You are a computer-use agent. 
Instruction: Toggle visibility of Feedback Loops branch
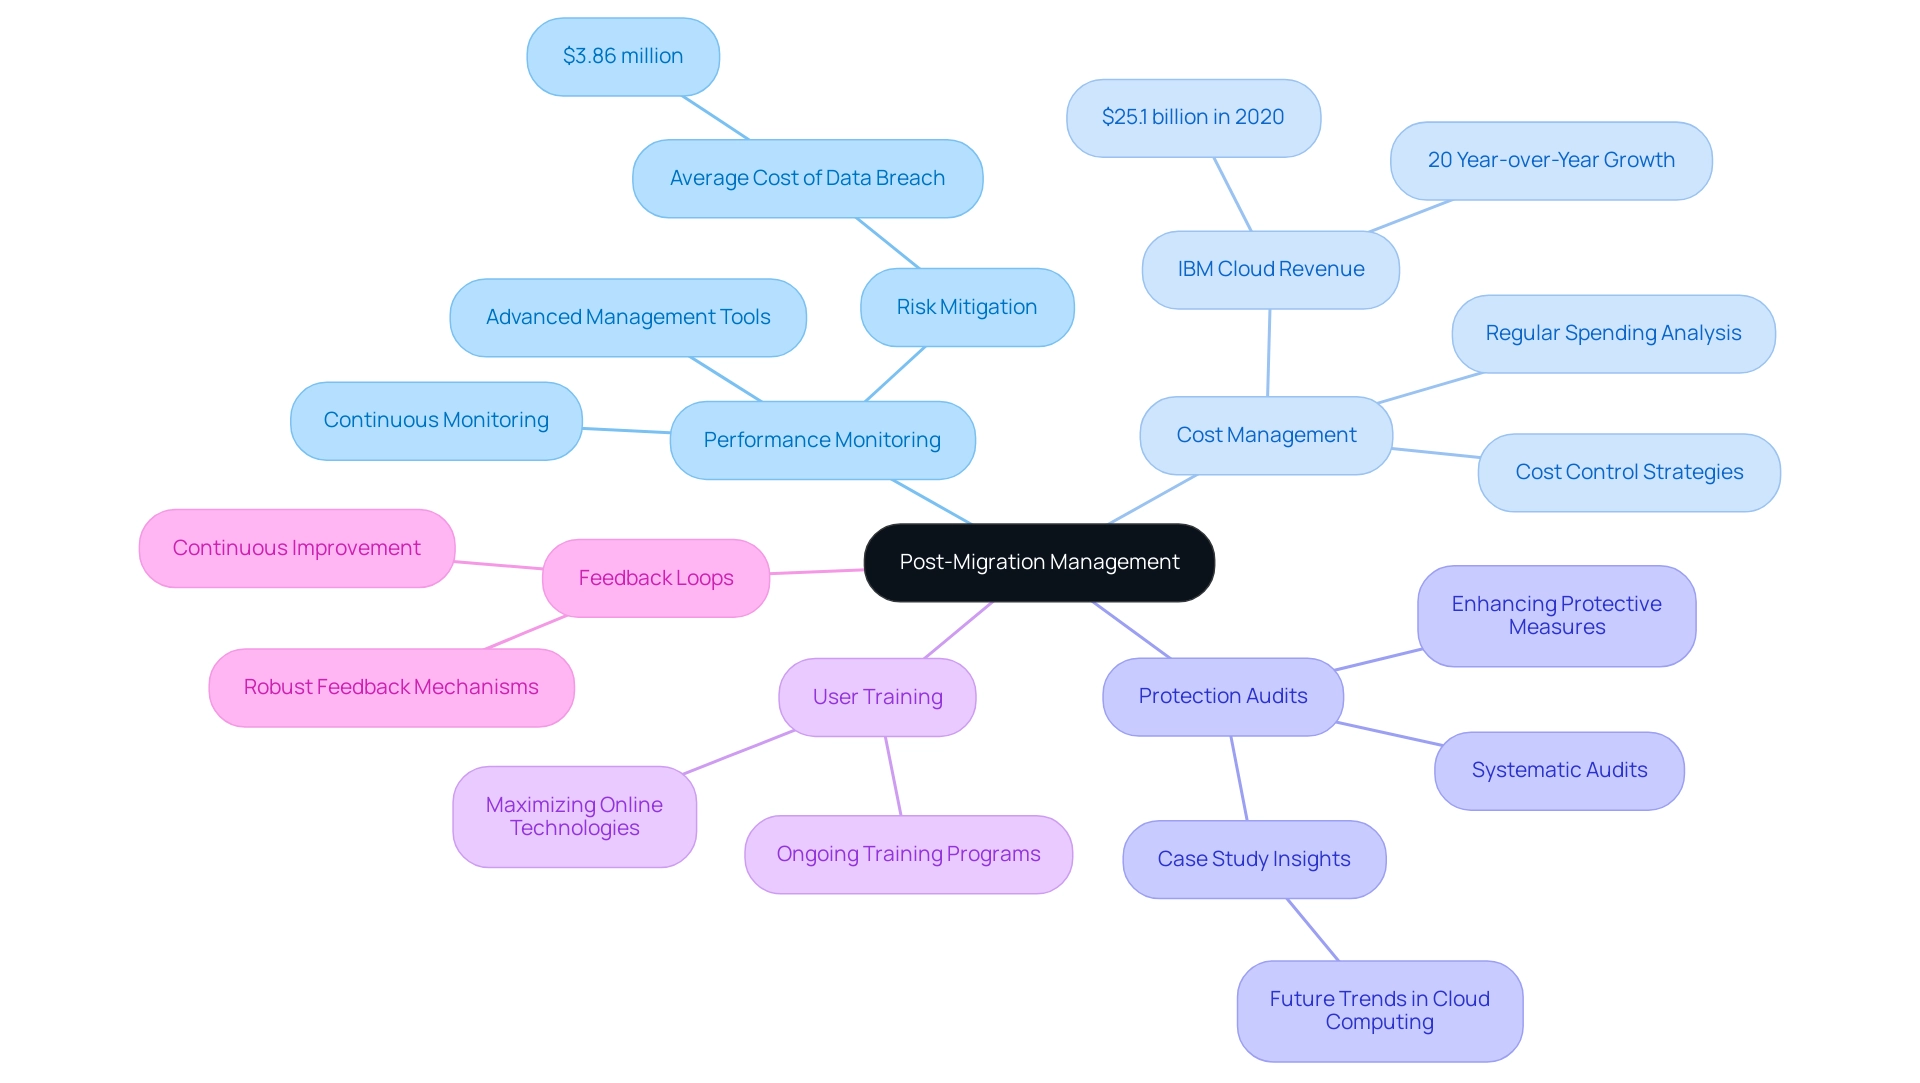tap(657, 575)
